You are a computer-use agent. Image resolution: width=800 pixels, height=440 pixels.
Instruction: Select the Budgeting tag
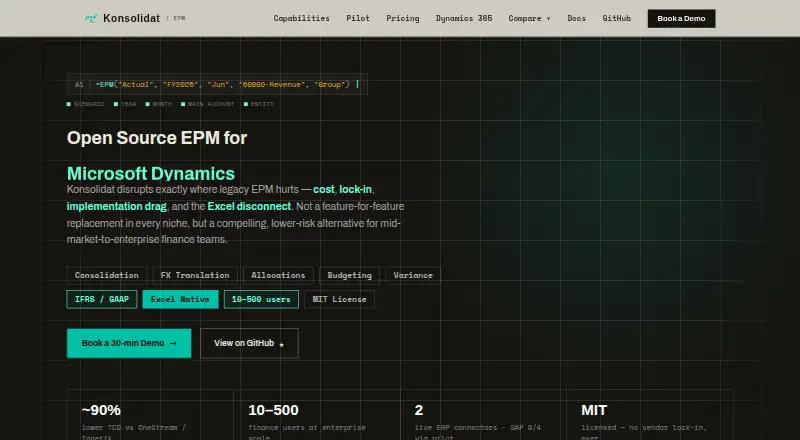coord(349,275)
